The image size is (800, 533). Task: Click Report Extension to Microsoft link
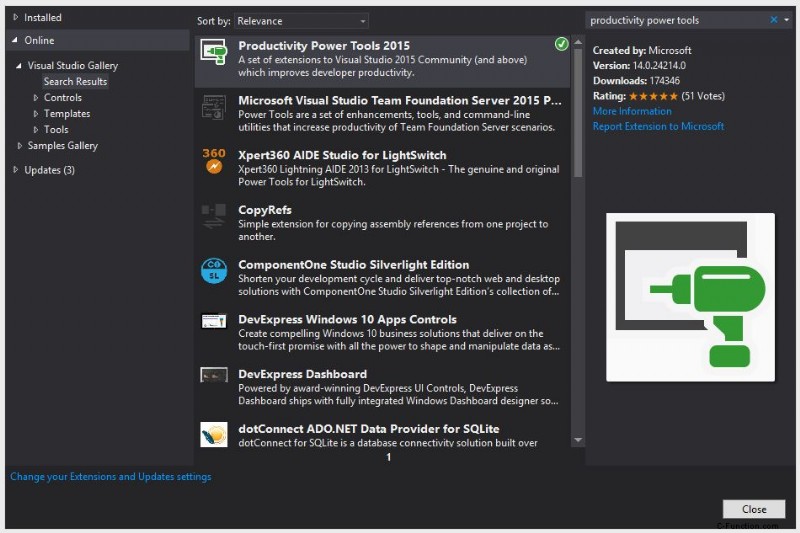658,126
